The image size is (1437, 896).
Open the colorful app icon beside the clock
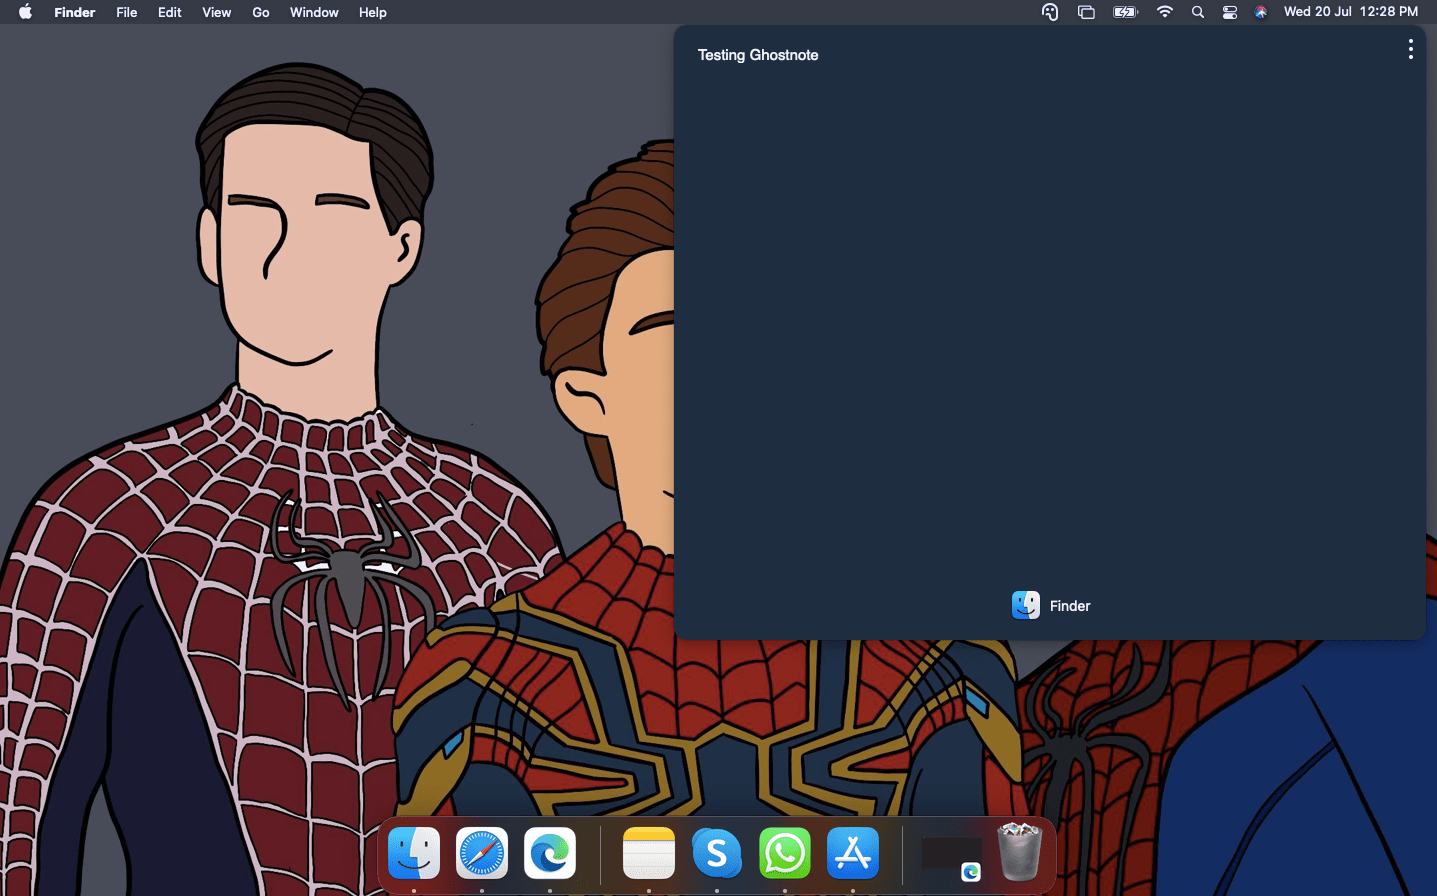[1260, 12]
